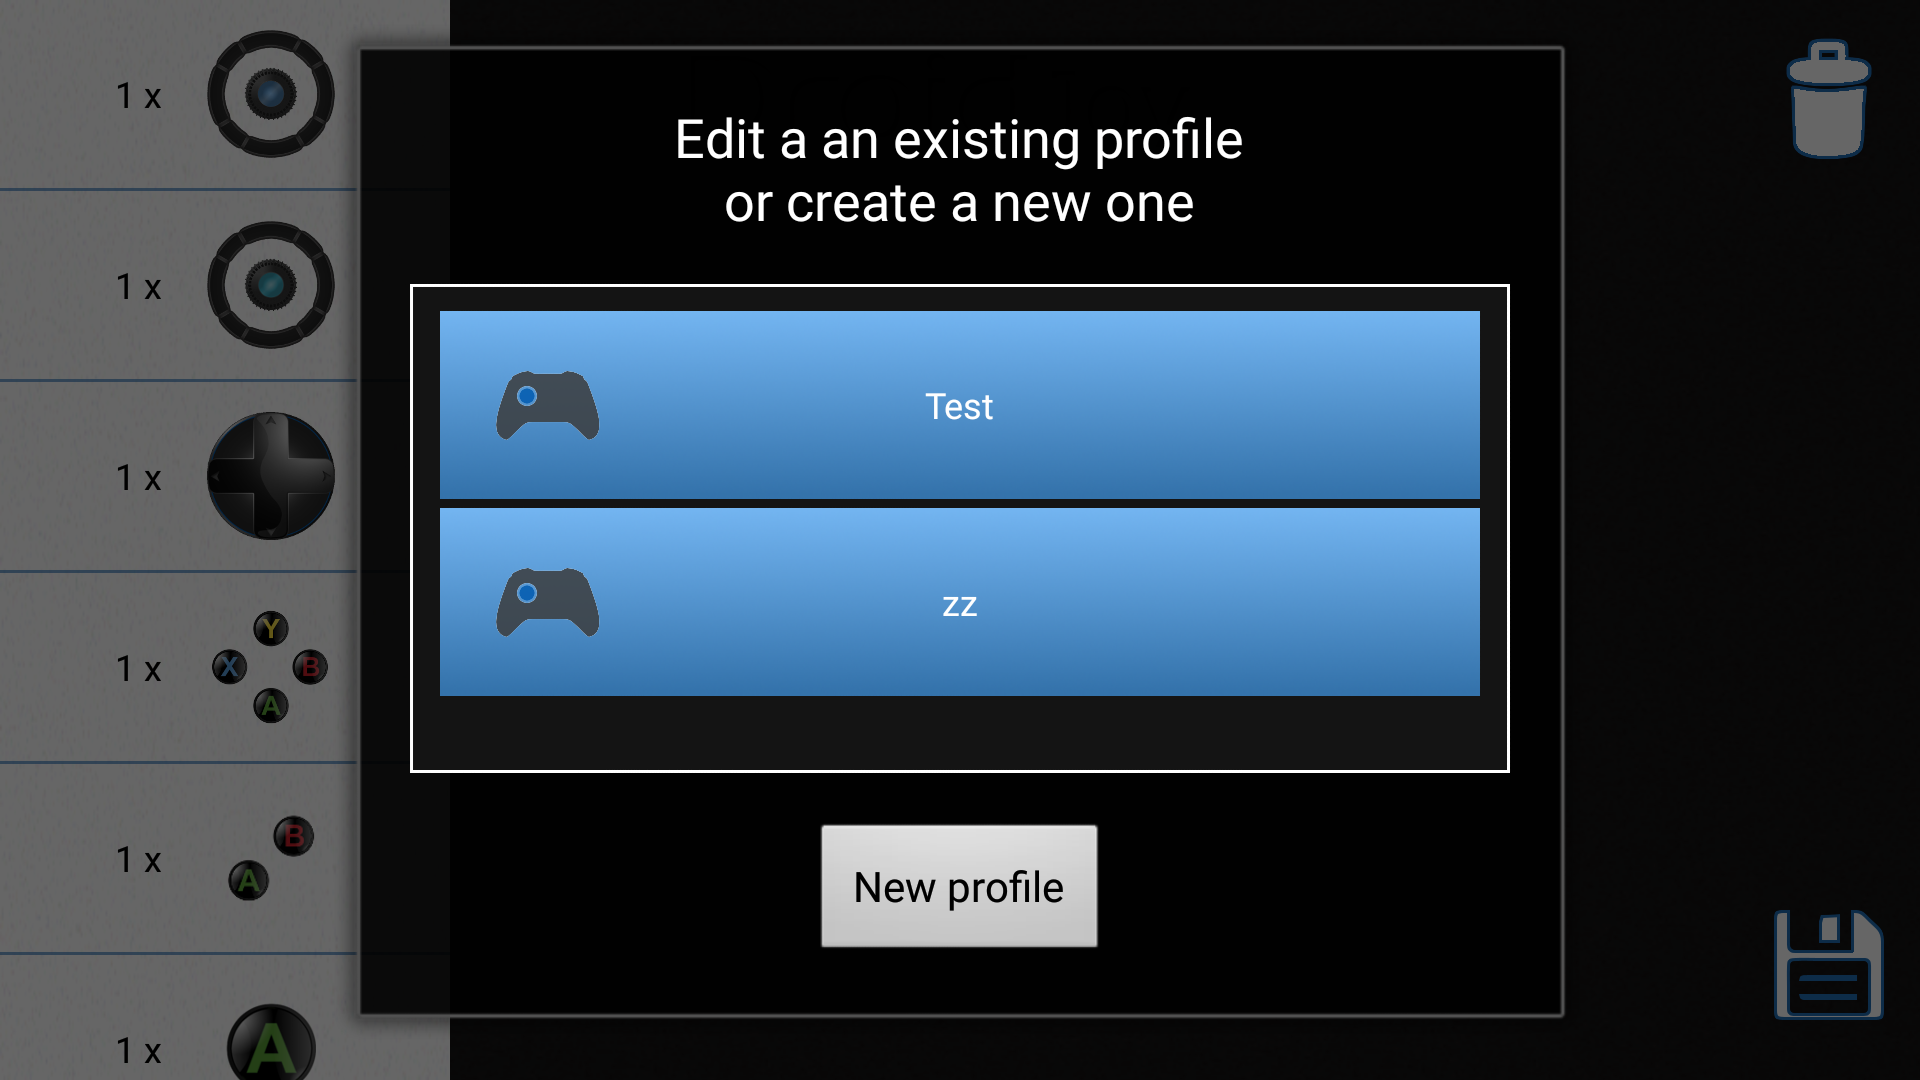Image resolution: width=1920 pixels, height=1080 pixels.
Task: Click the second analog stick target icon
Action: [269, 286]
